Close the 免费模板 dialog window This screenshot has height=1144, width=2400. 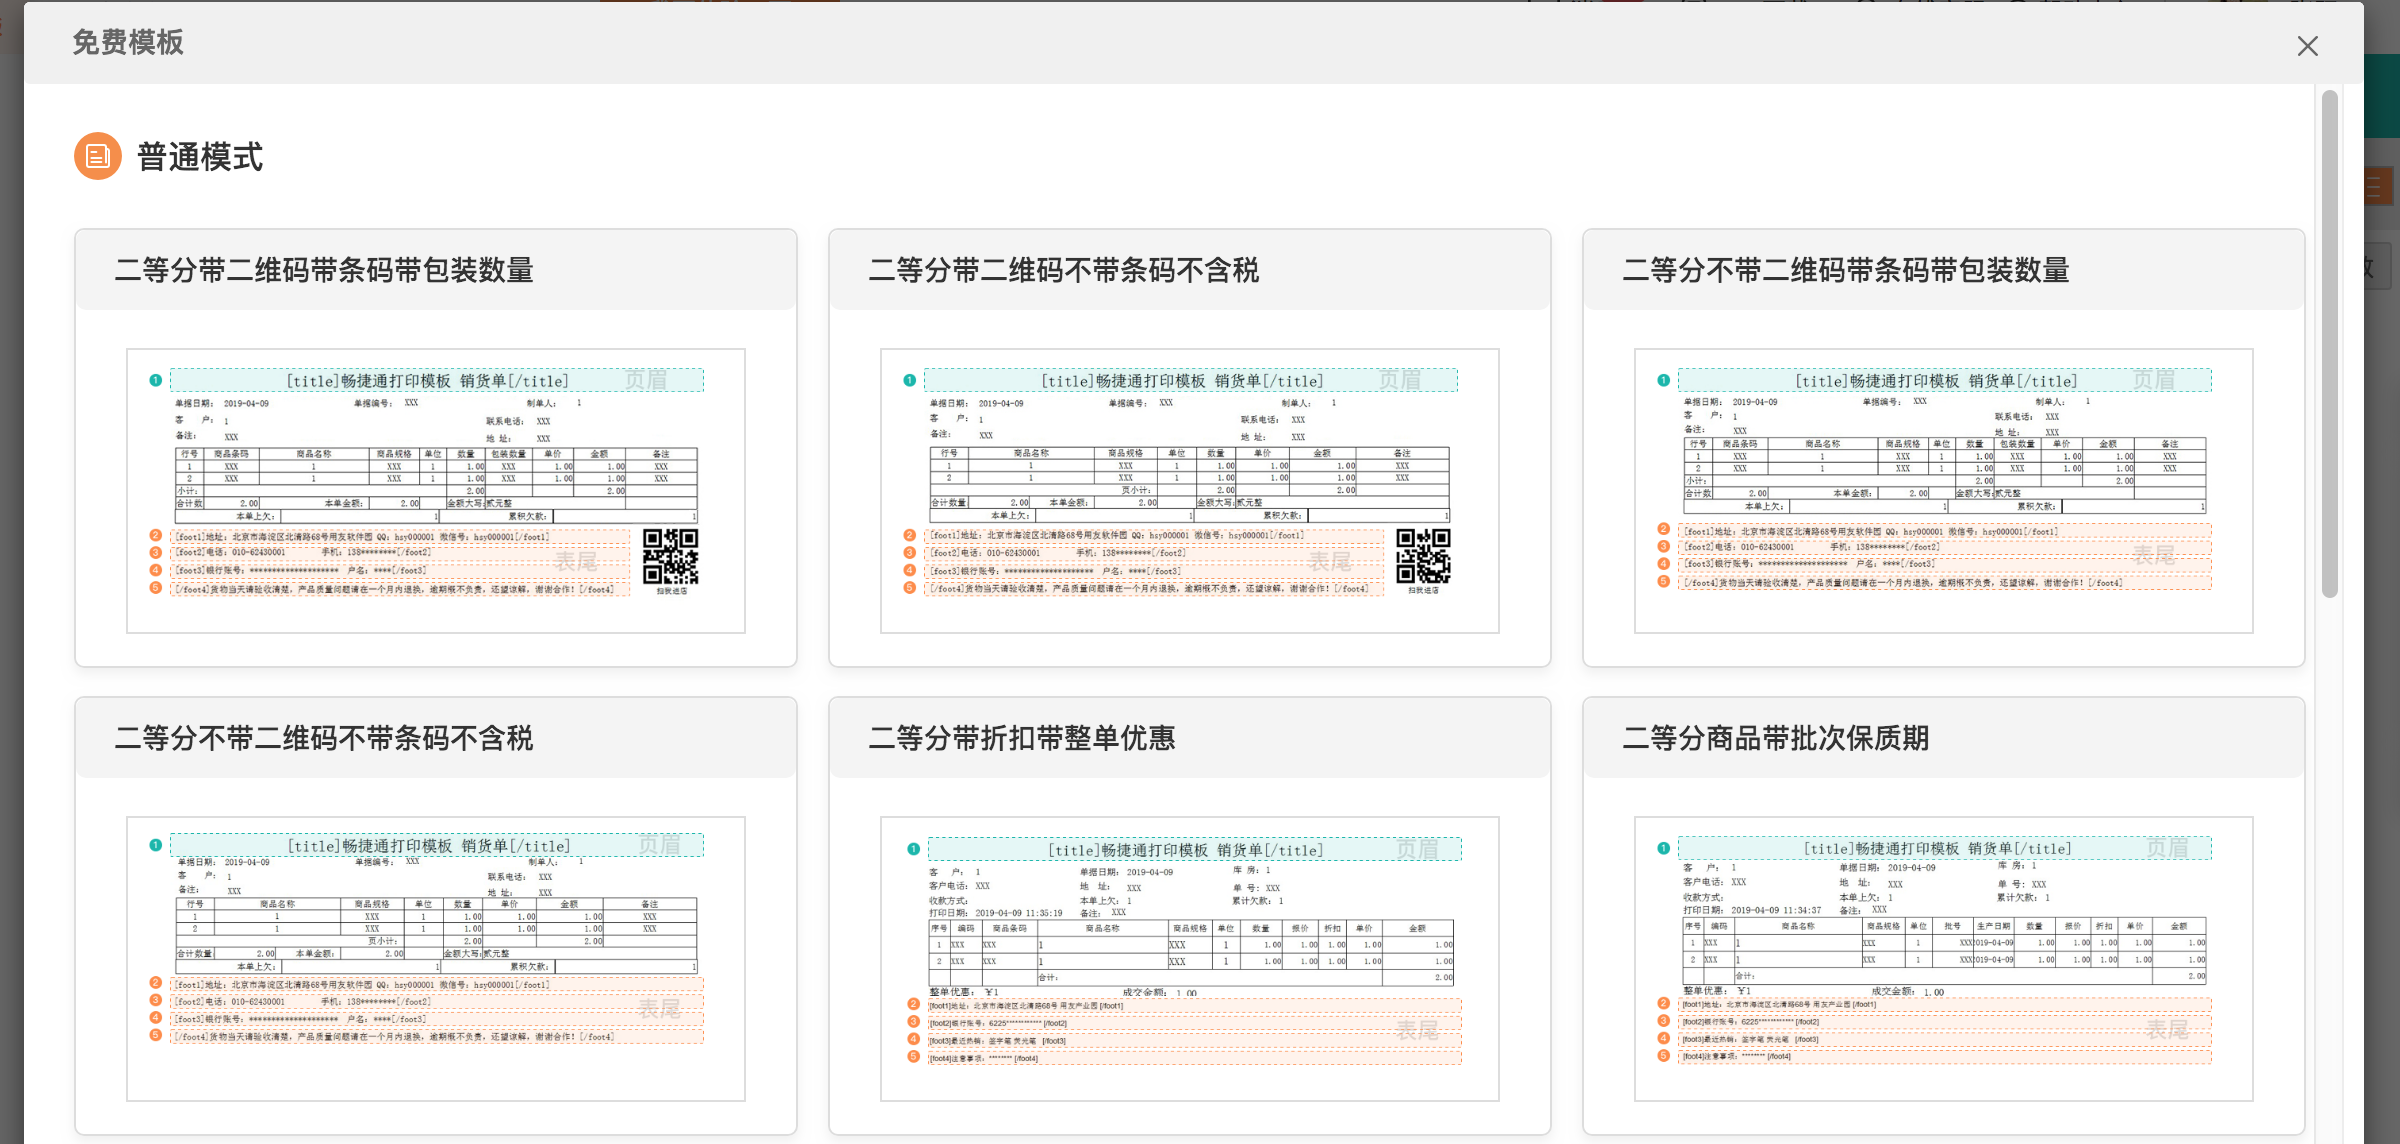(2308, 44)
